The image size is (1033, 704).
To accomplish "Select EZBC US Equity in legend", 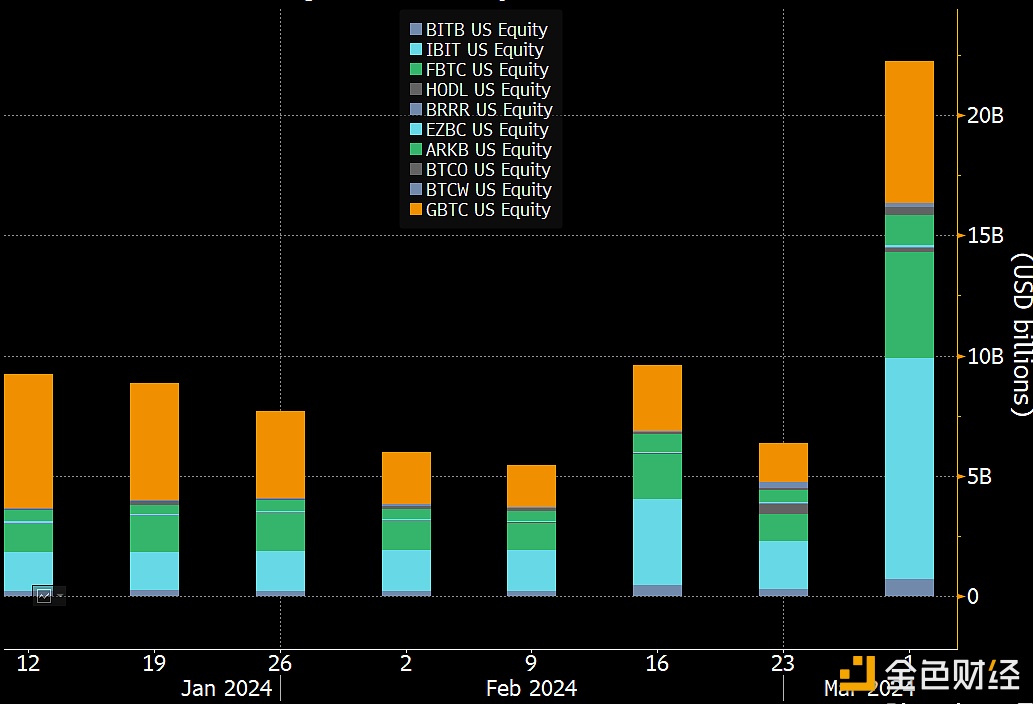I will coord(486,130).
